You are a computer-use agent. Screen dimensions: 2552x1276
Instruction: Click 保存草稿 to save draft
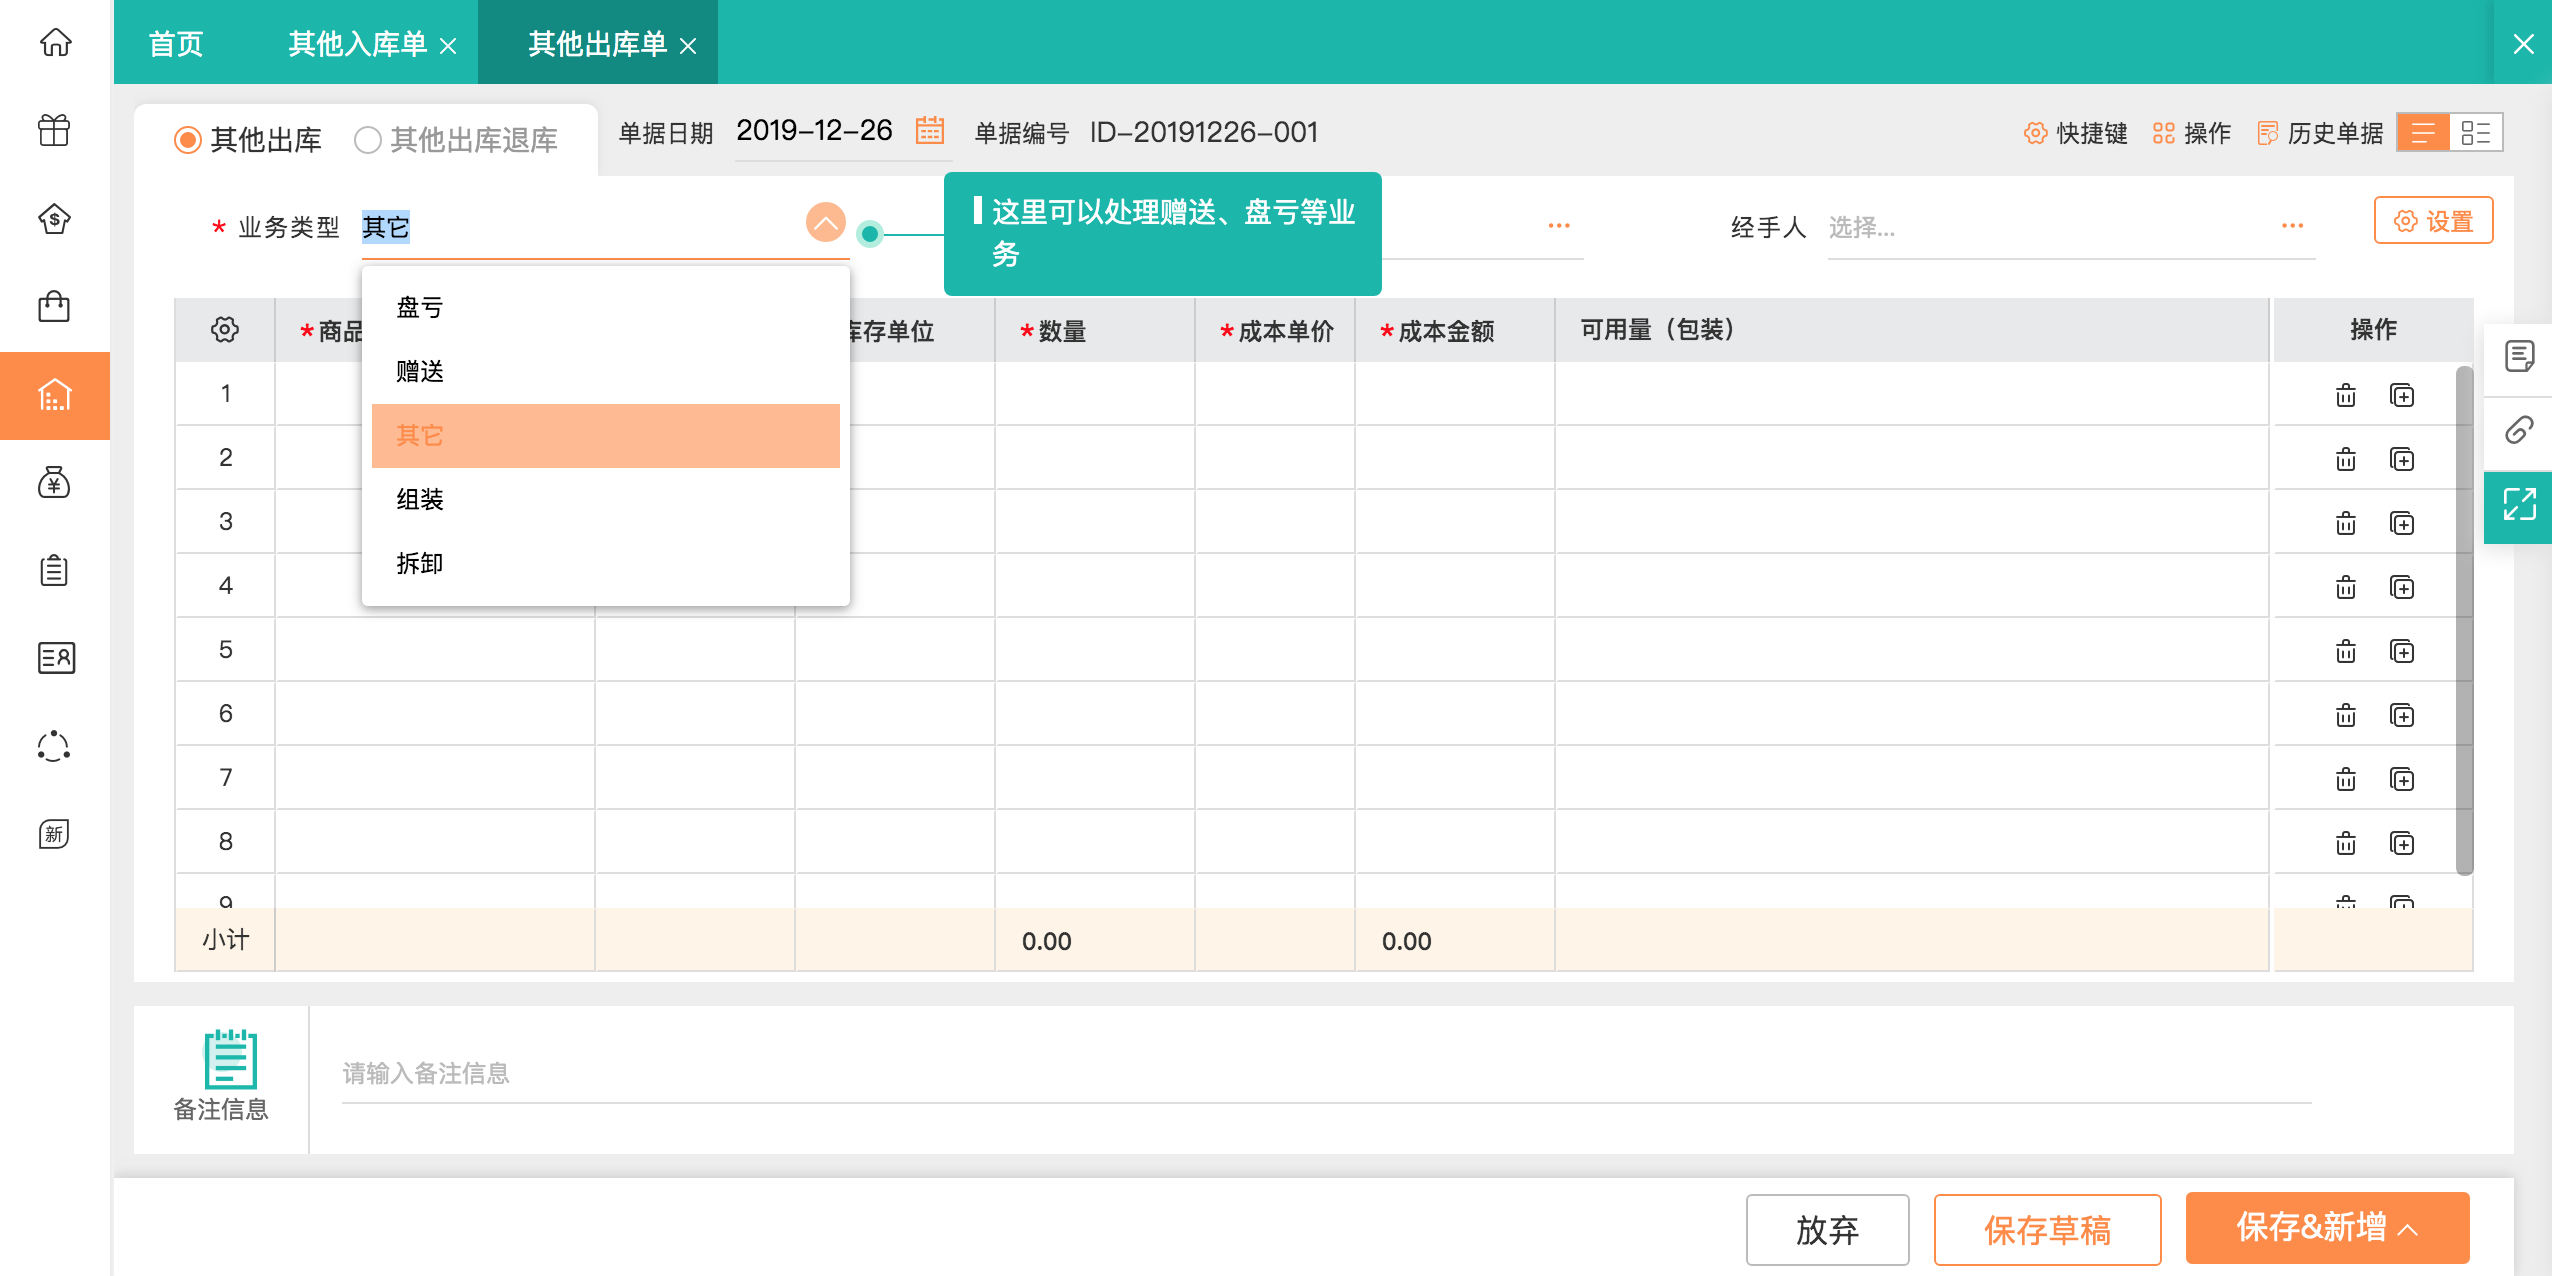(x=2047, y=1227)
